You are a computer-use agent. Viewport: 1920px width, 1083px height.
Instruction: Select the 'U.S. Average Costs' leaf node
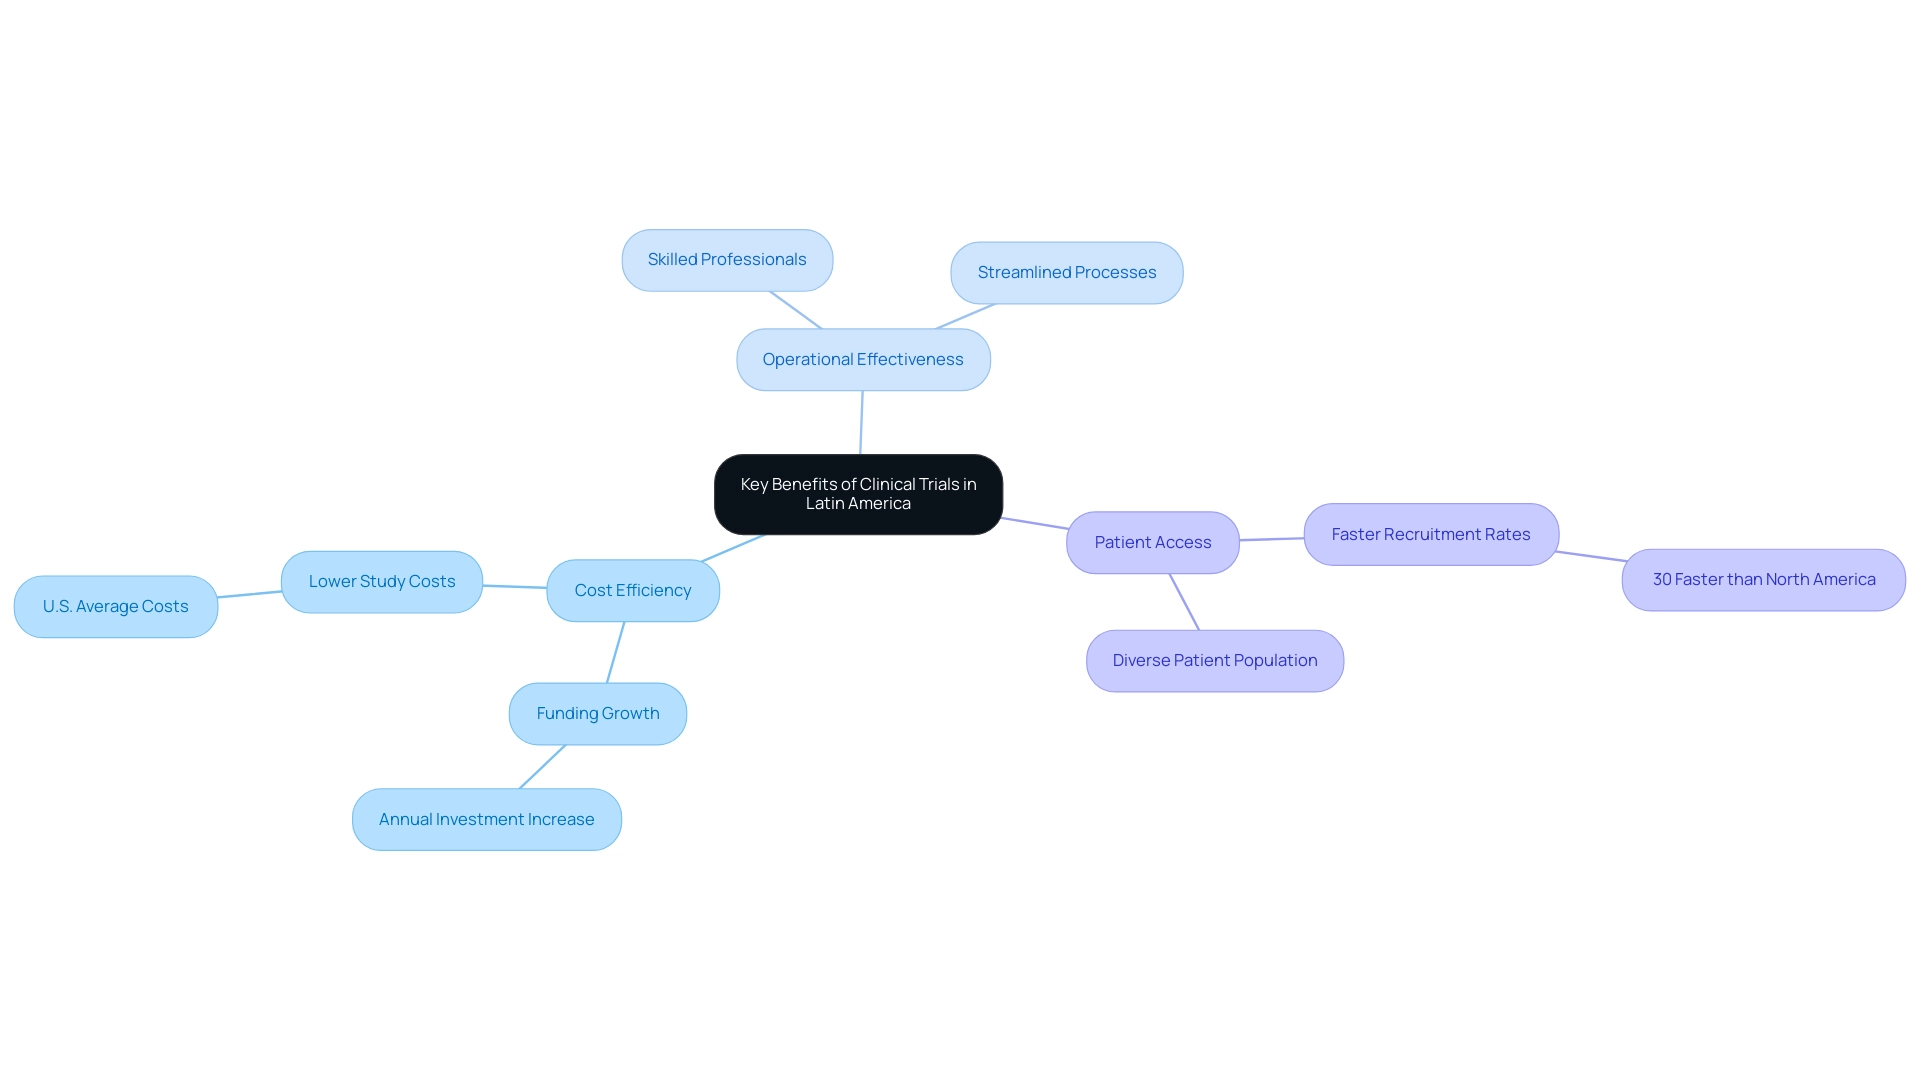115,605
